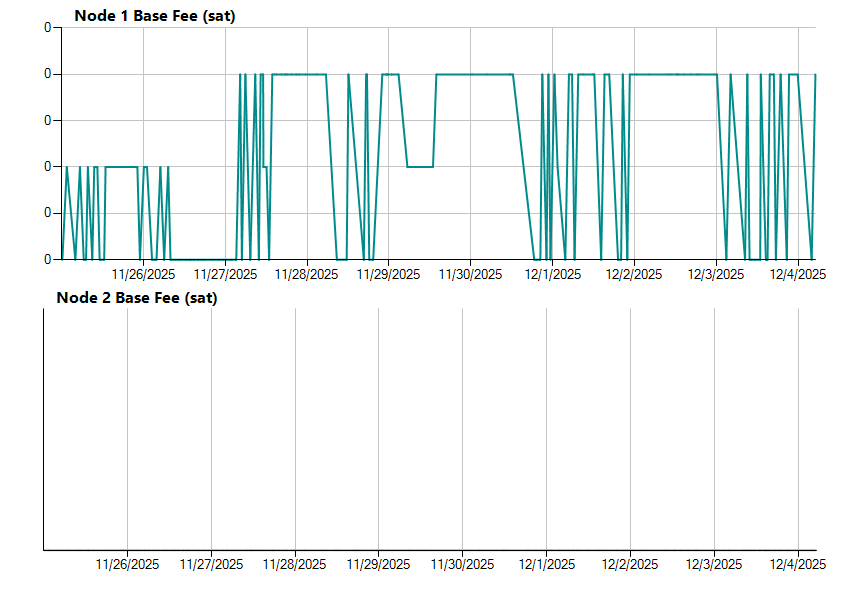Pick the 11/30/2025 tick on Node 2 chart

coord(462,565)
